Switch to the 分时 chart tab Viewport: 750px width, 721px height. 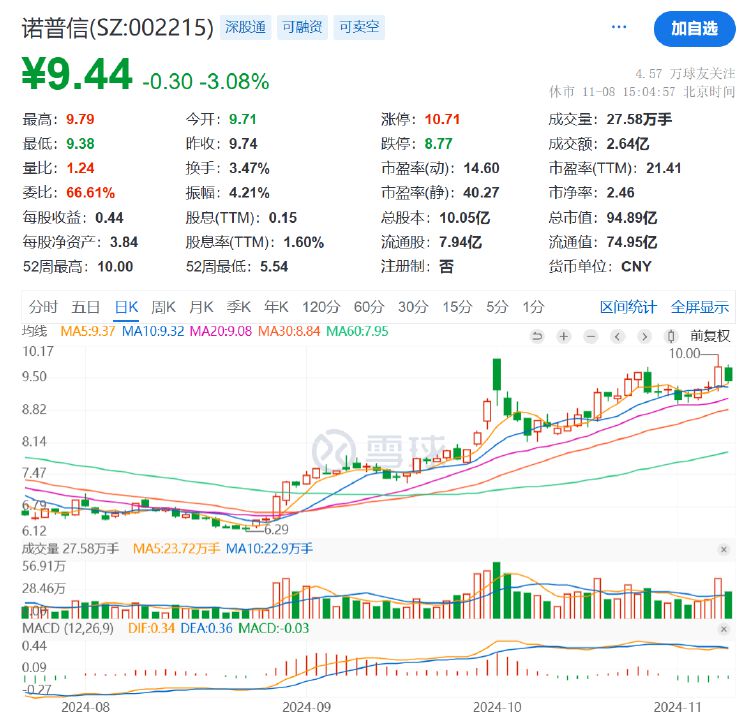click(x=43, y=307)
